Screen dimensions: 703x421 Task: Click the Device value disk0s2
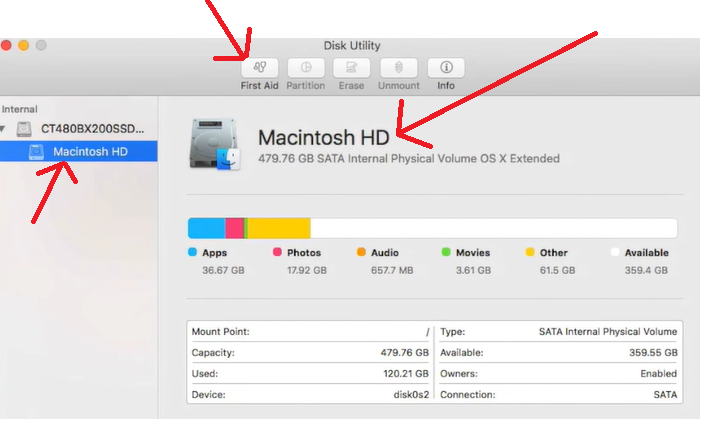411,395
